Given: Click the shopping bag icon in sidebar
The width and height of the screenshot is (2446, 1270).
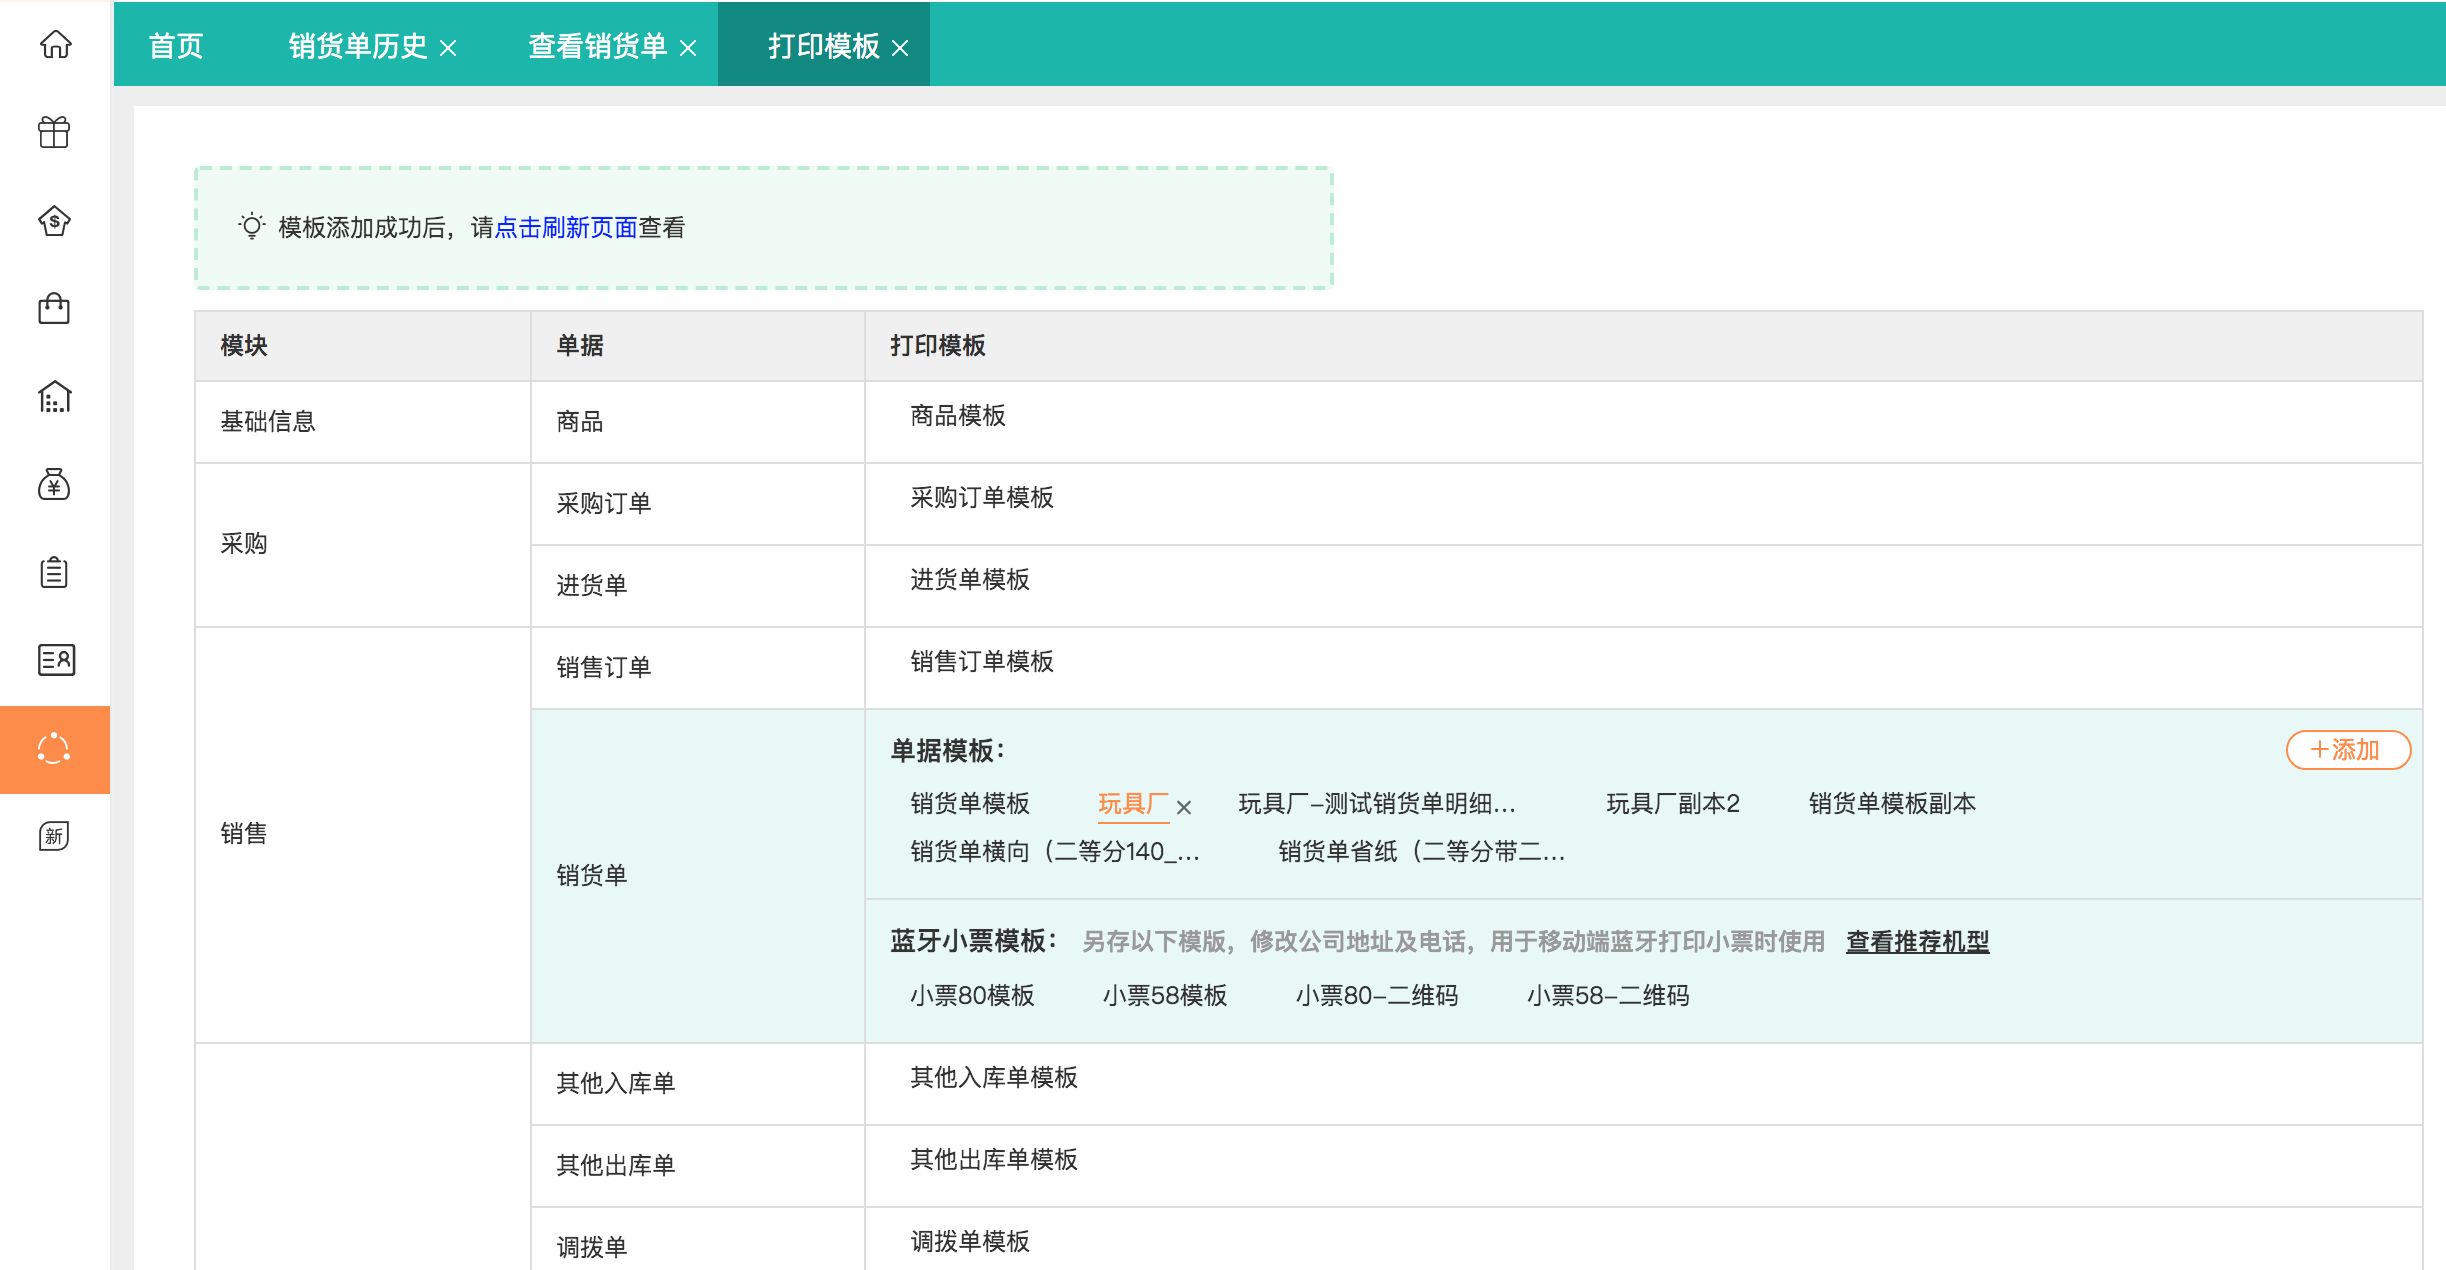Looking at the screenshot, I should point(55,307).
